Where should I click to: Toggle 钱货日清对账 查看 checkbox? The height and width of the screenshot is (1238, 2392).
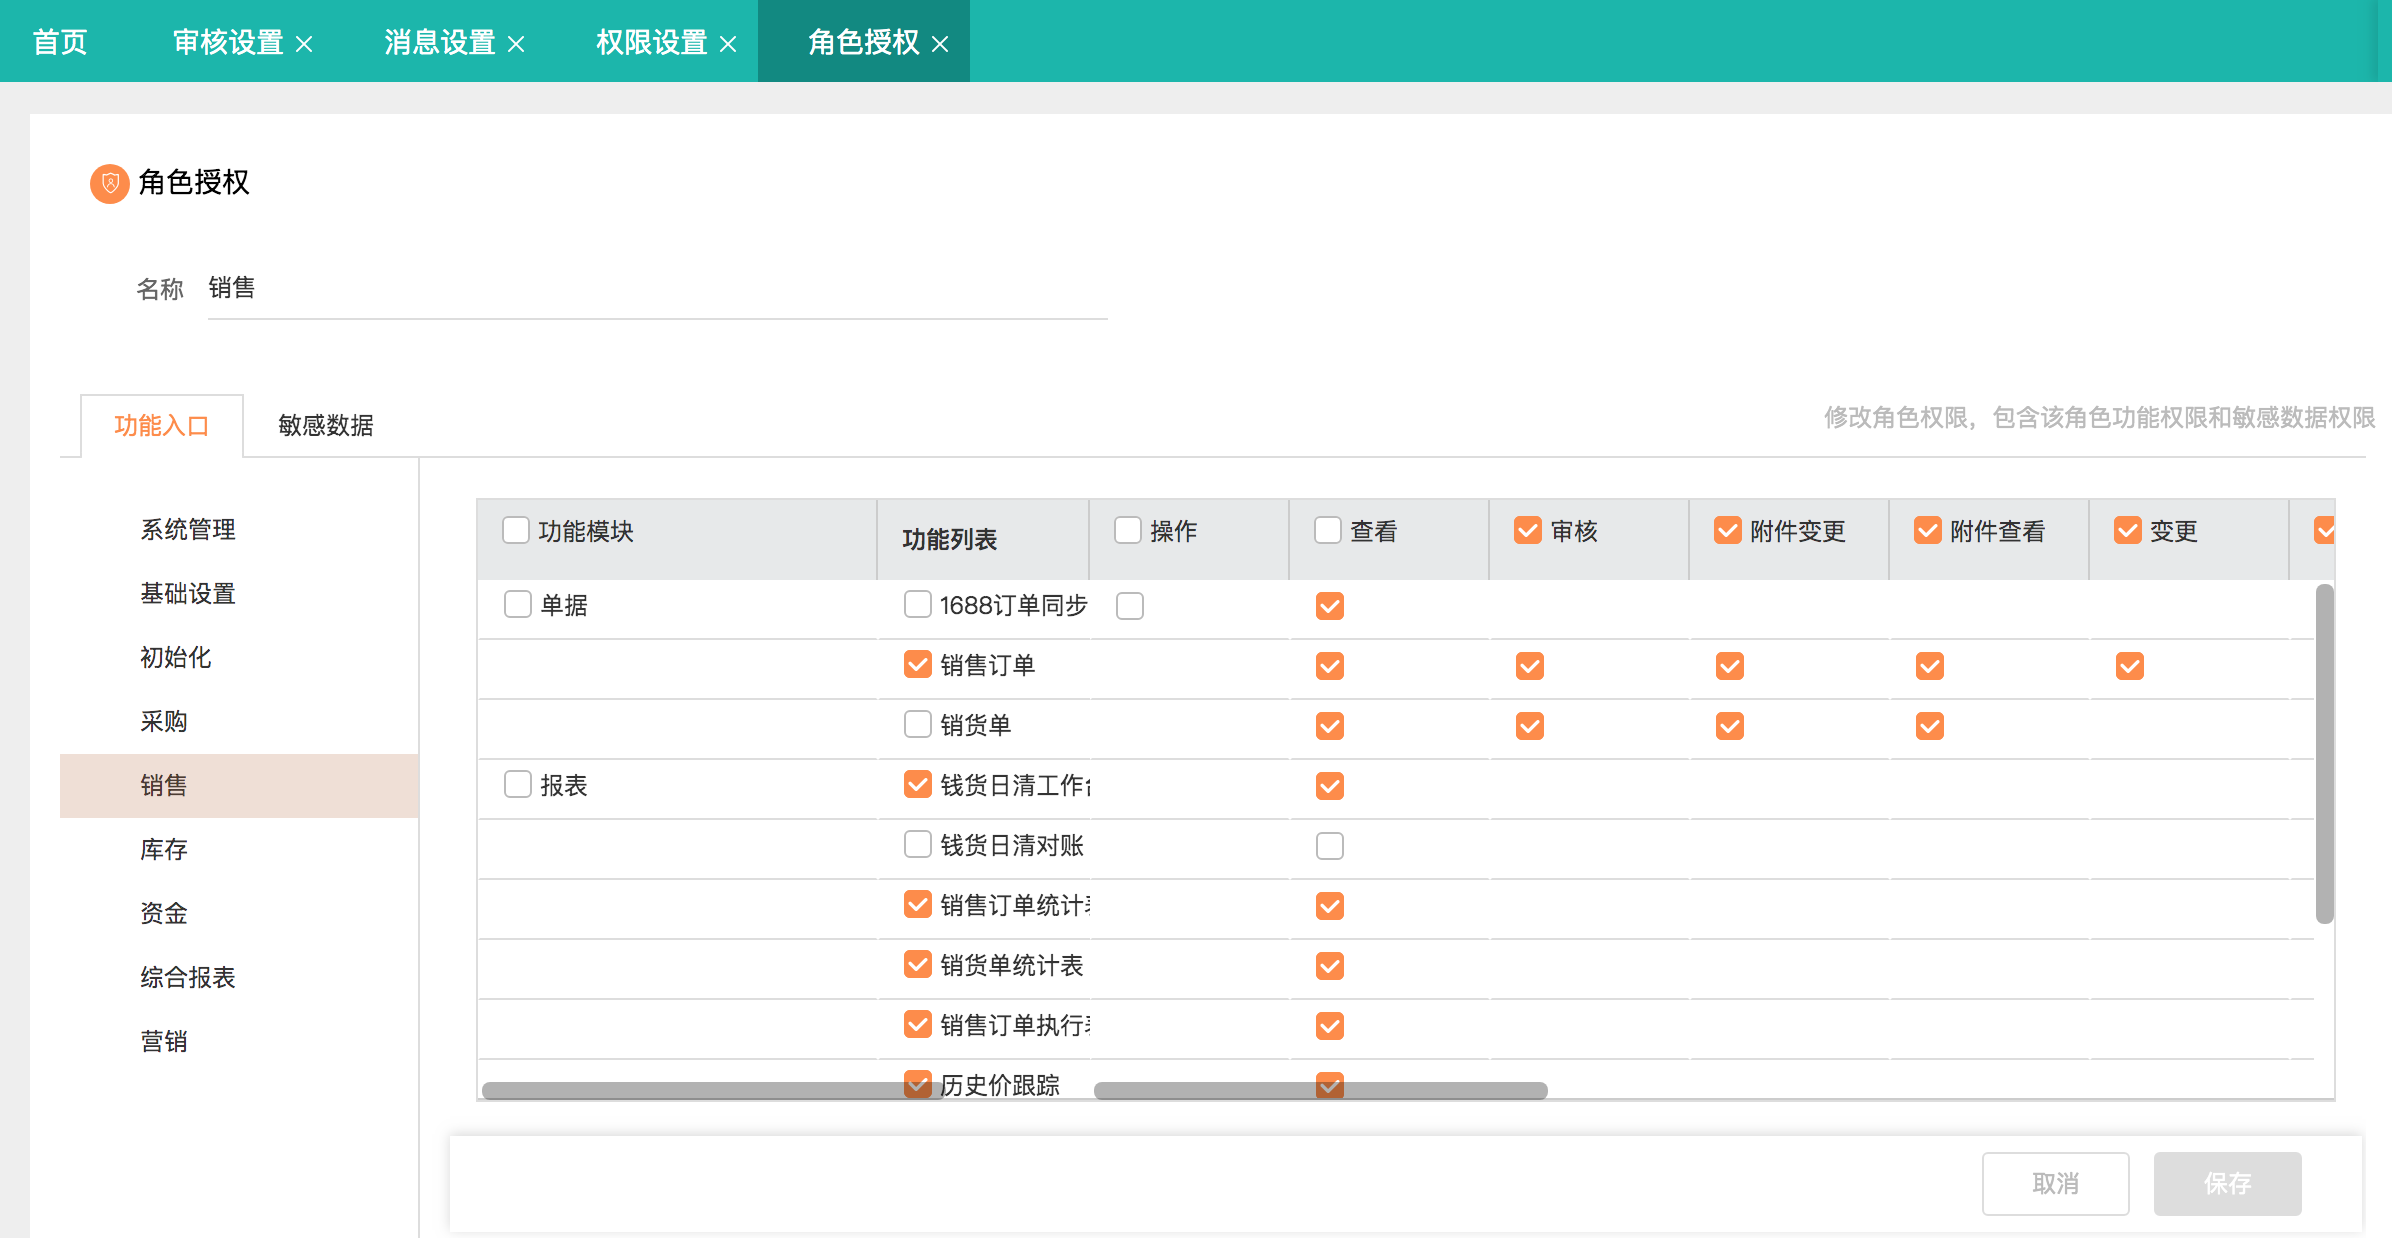[1328, 845]
